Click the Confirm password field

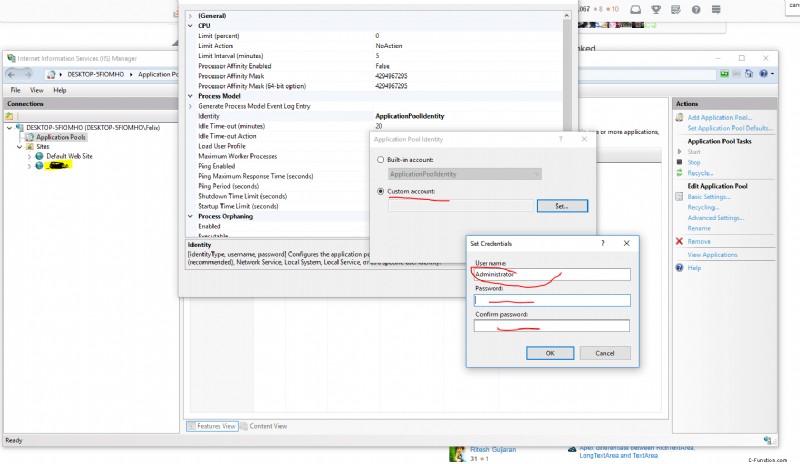[551, 325]
